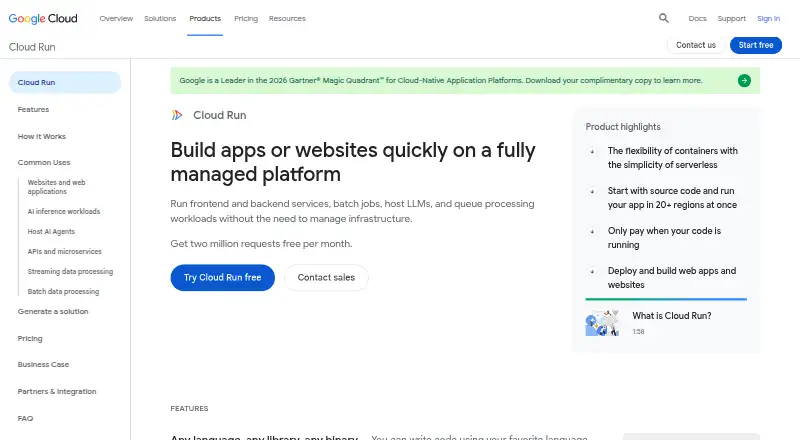Open the search magnifier icon

coord(663,18)
